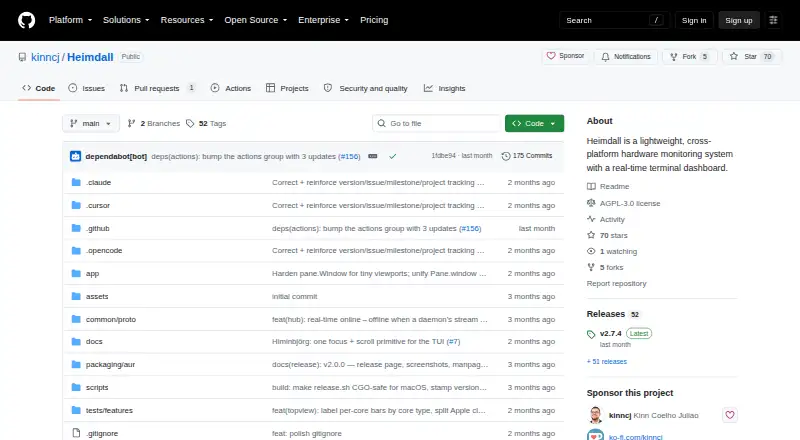The height and width of the screenshot is (440, 800).
Task: Open the AGPL-3.0 license link
Action: pyautogui.click(x=630, y=203)
